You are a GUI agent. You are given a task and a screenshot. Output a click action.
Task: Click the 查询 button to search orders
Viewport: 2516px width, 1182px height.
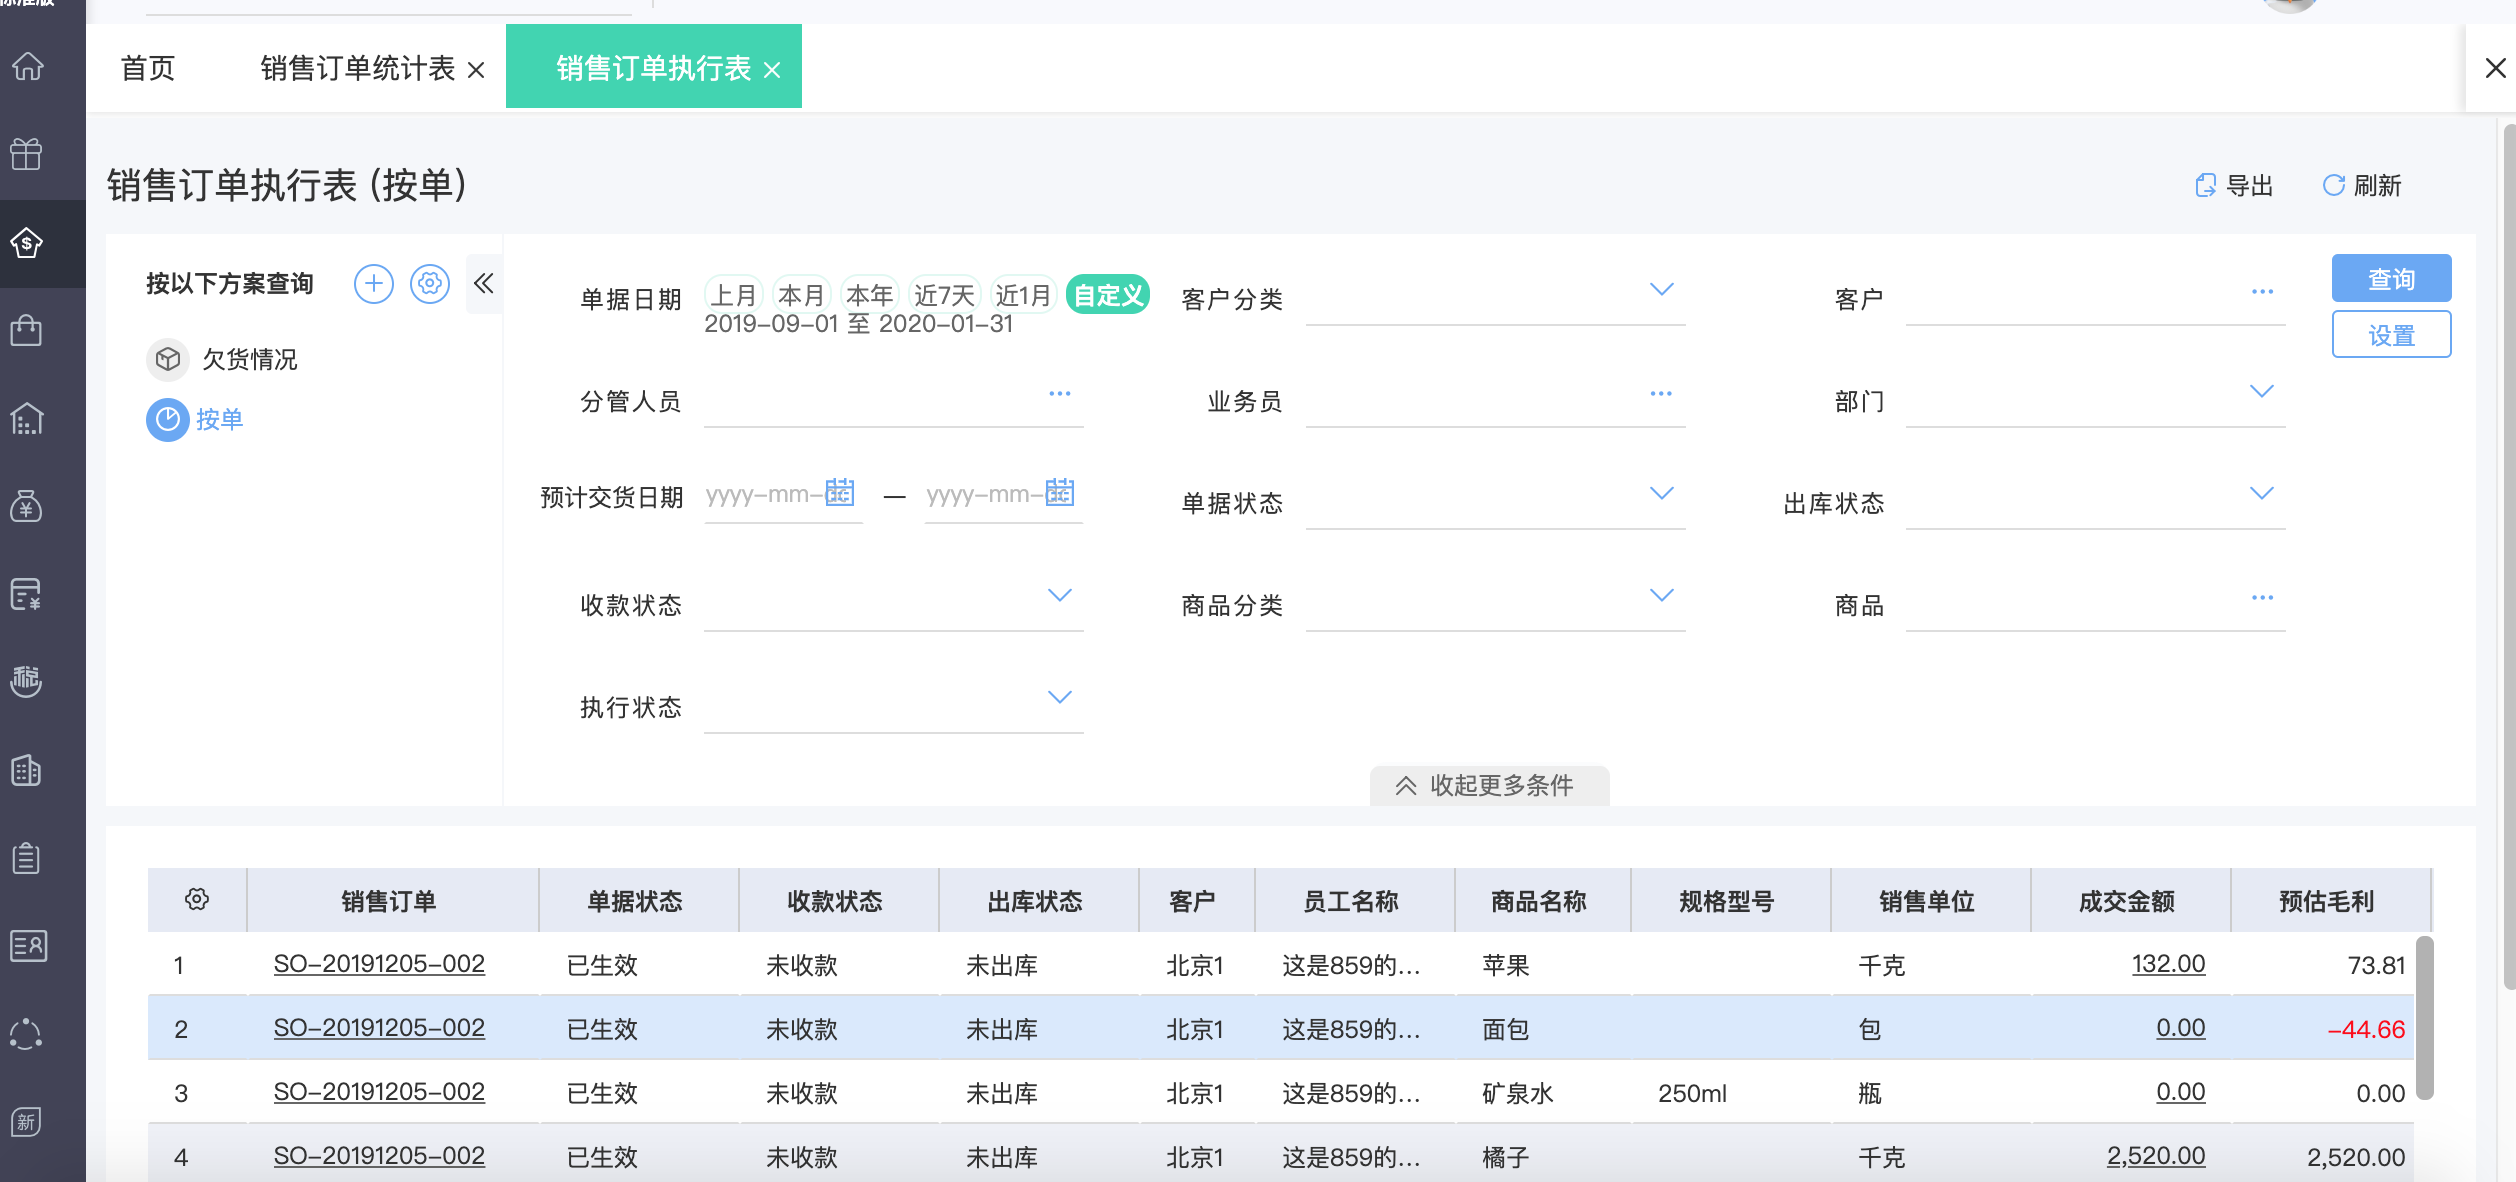(2391, 279)
